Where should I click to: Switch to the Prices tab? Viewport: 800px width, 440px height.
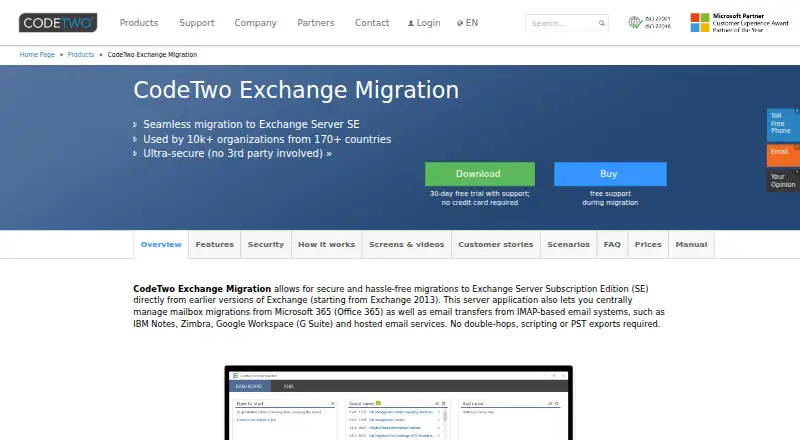coord(648,245)
